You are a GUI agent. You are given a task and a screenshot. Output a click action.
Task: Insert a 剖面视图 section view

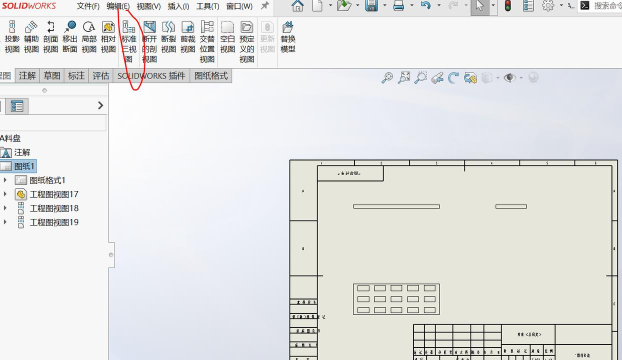click(50, 37)
